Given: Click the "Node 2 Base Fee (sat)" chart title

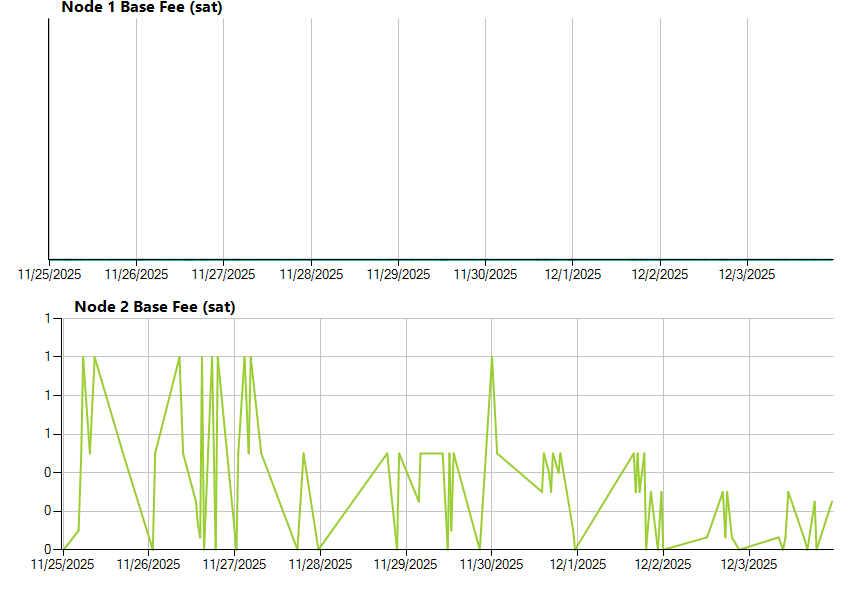Looking at the screenshot, I should click(155, 307).
